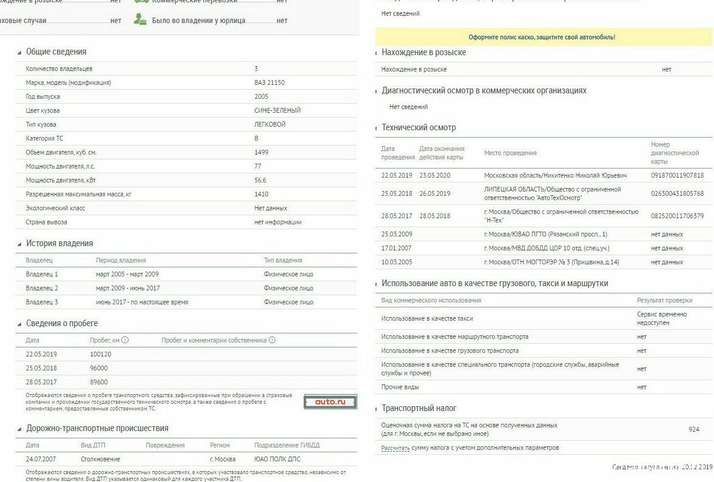Click the 'Рассчитать' tax calculation link
This screenshot has width=714, height=482.
[x=396, y=448]
